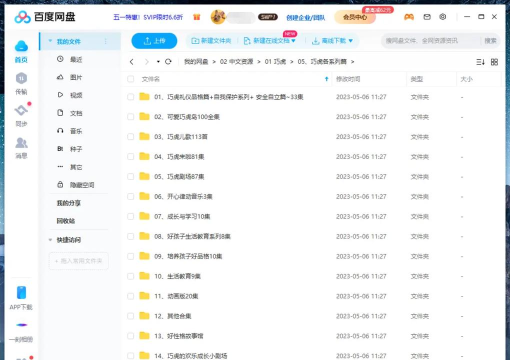Select 视频 in the sidebar

pos(76,95)
